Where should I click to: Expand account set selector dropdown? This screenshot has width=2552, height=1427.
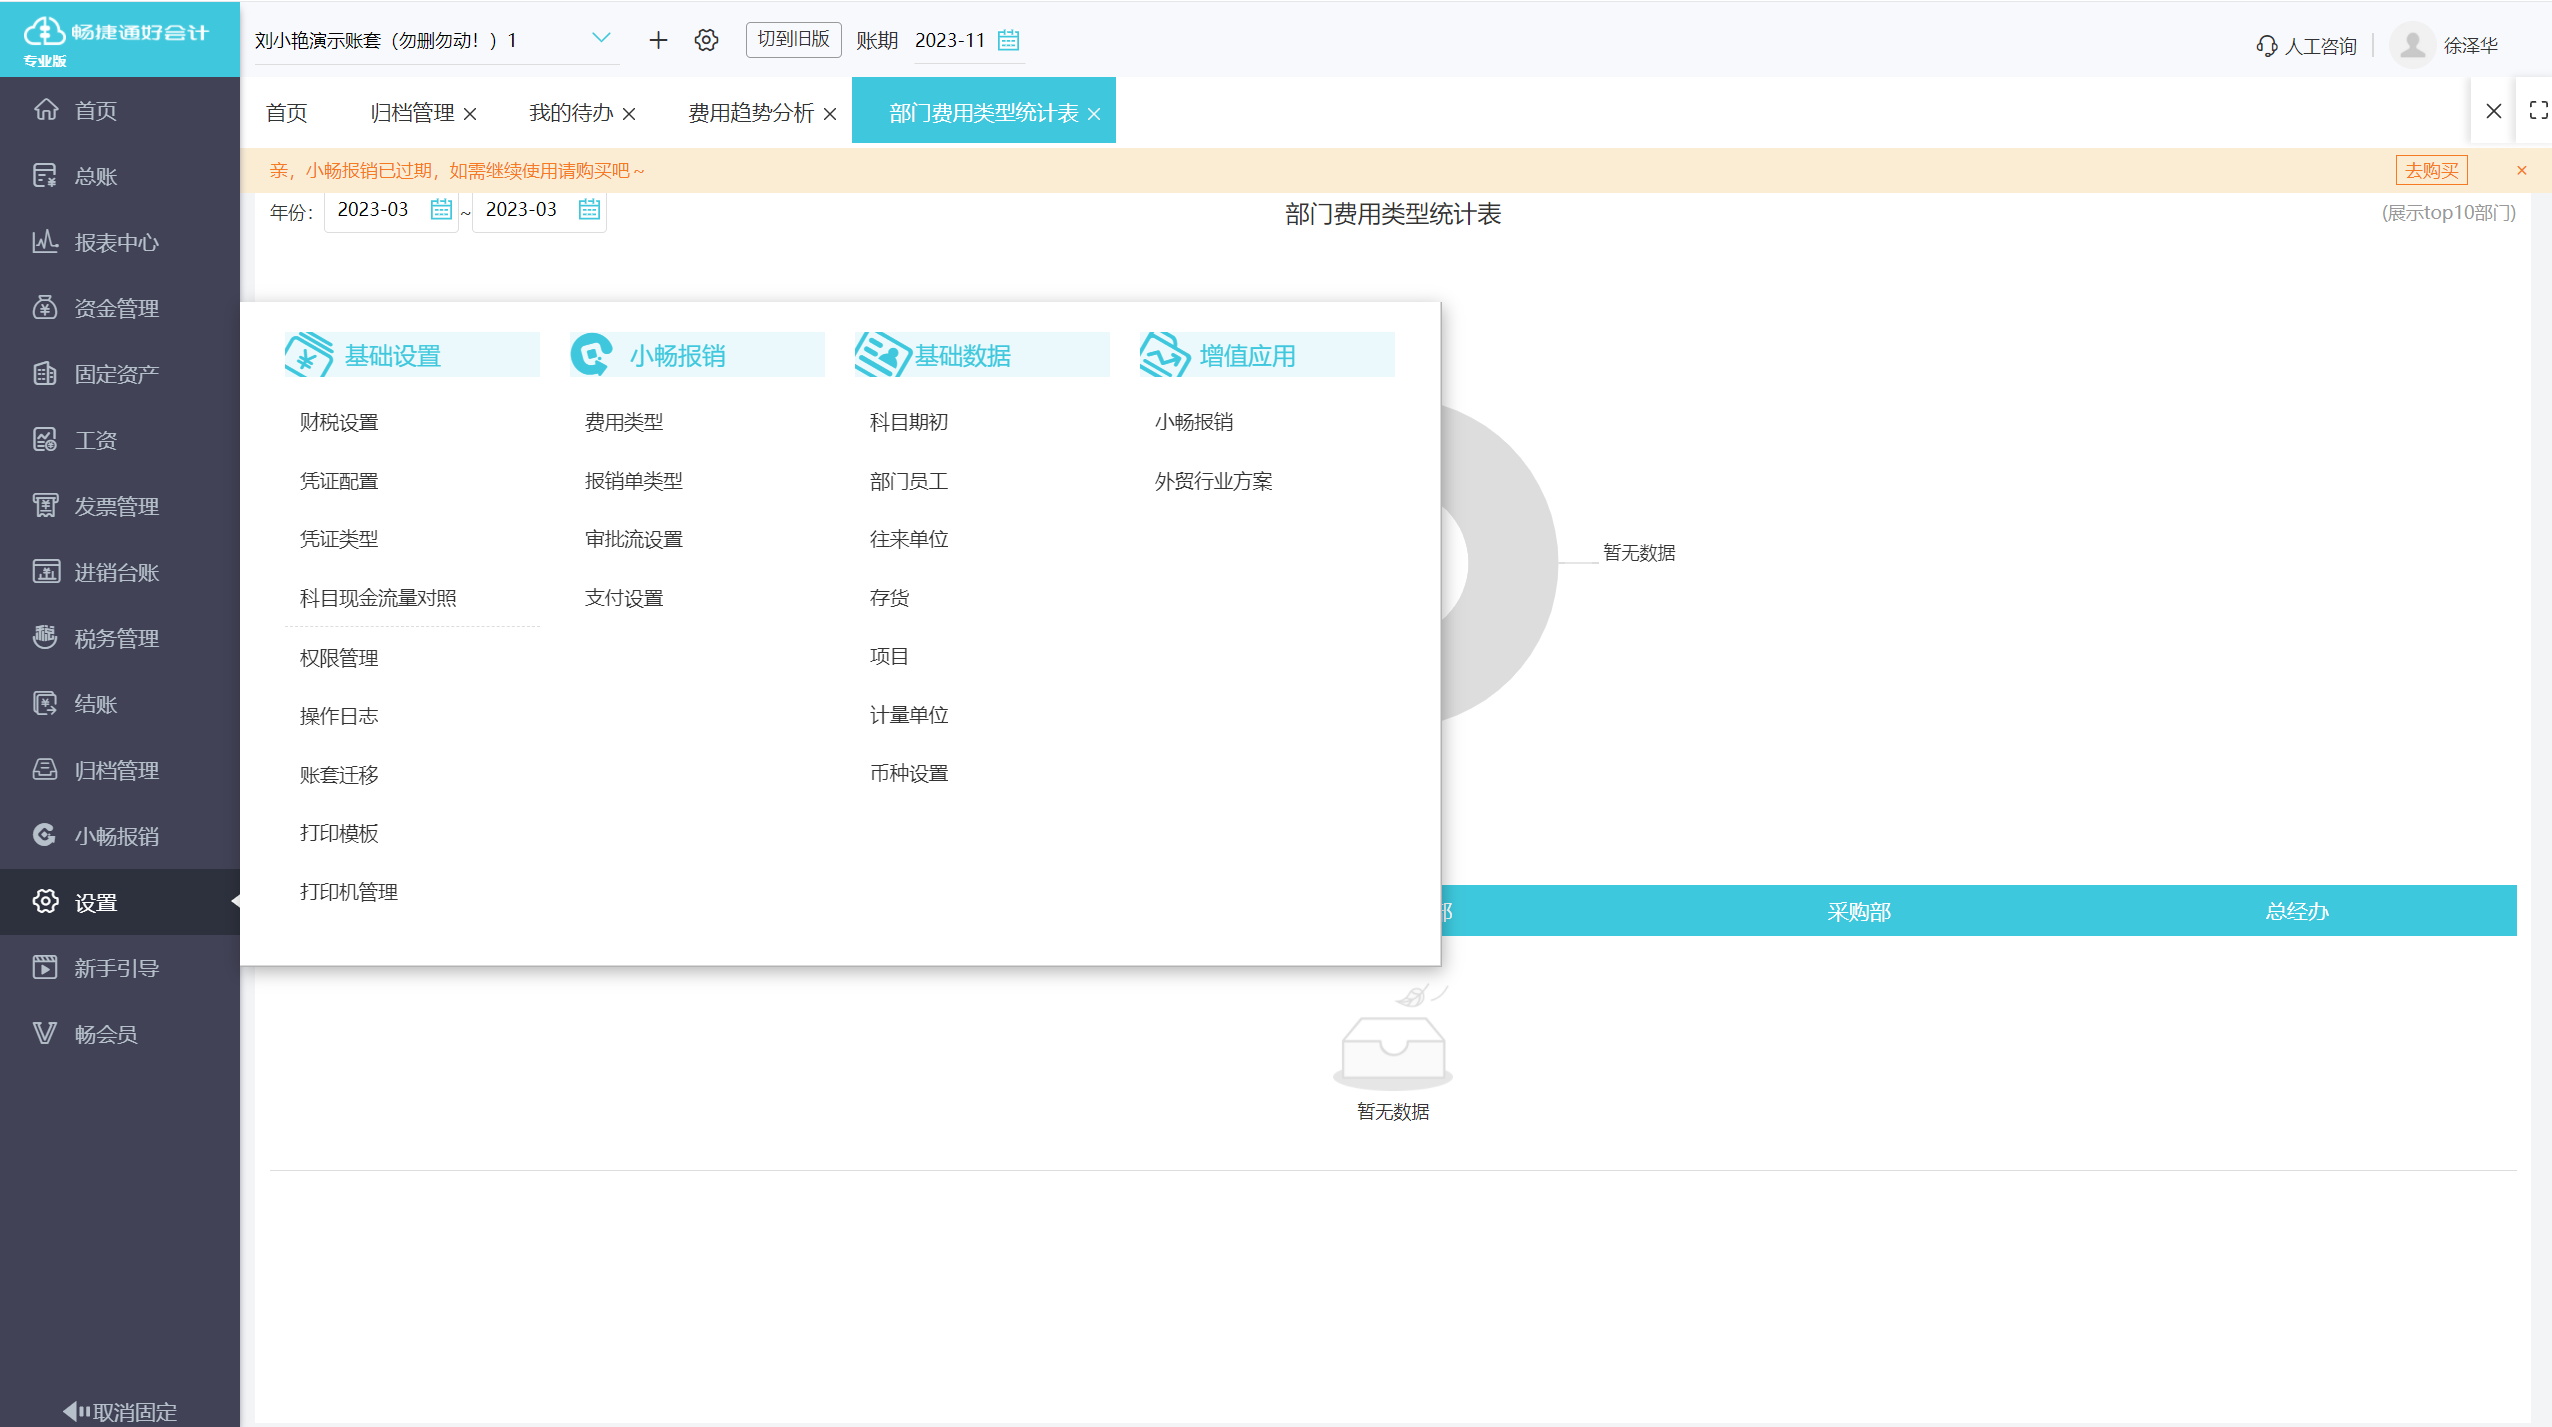[x=605, y=39]
